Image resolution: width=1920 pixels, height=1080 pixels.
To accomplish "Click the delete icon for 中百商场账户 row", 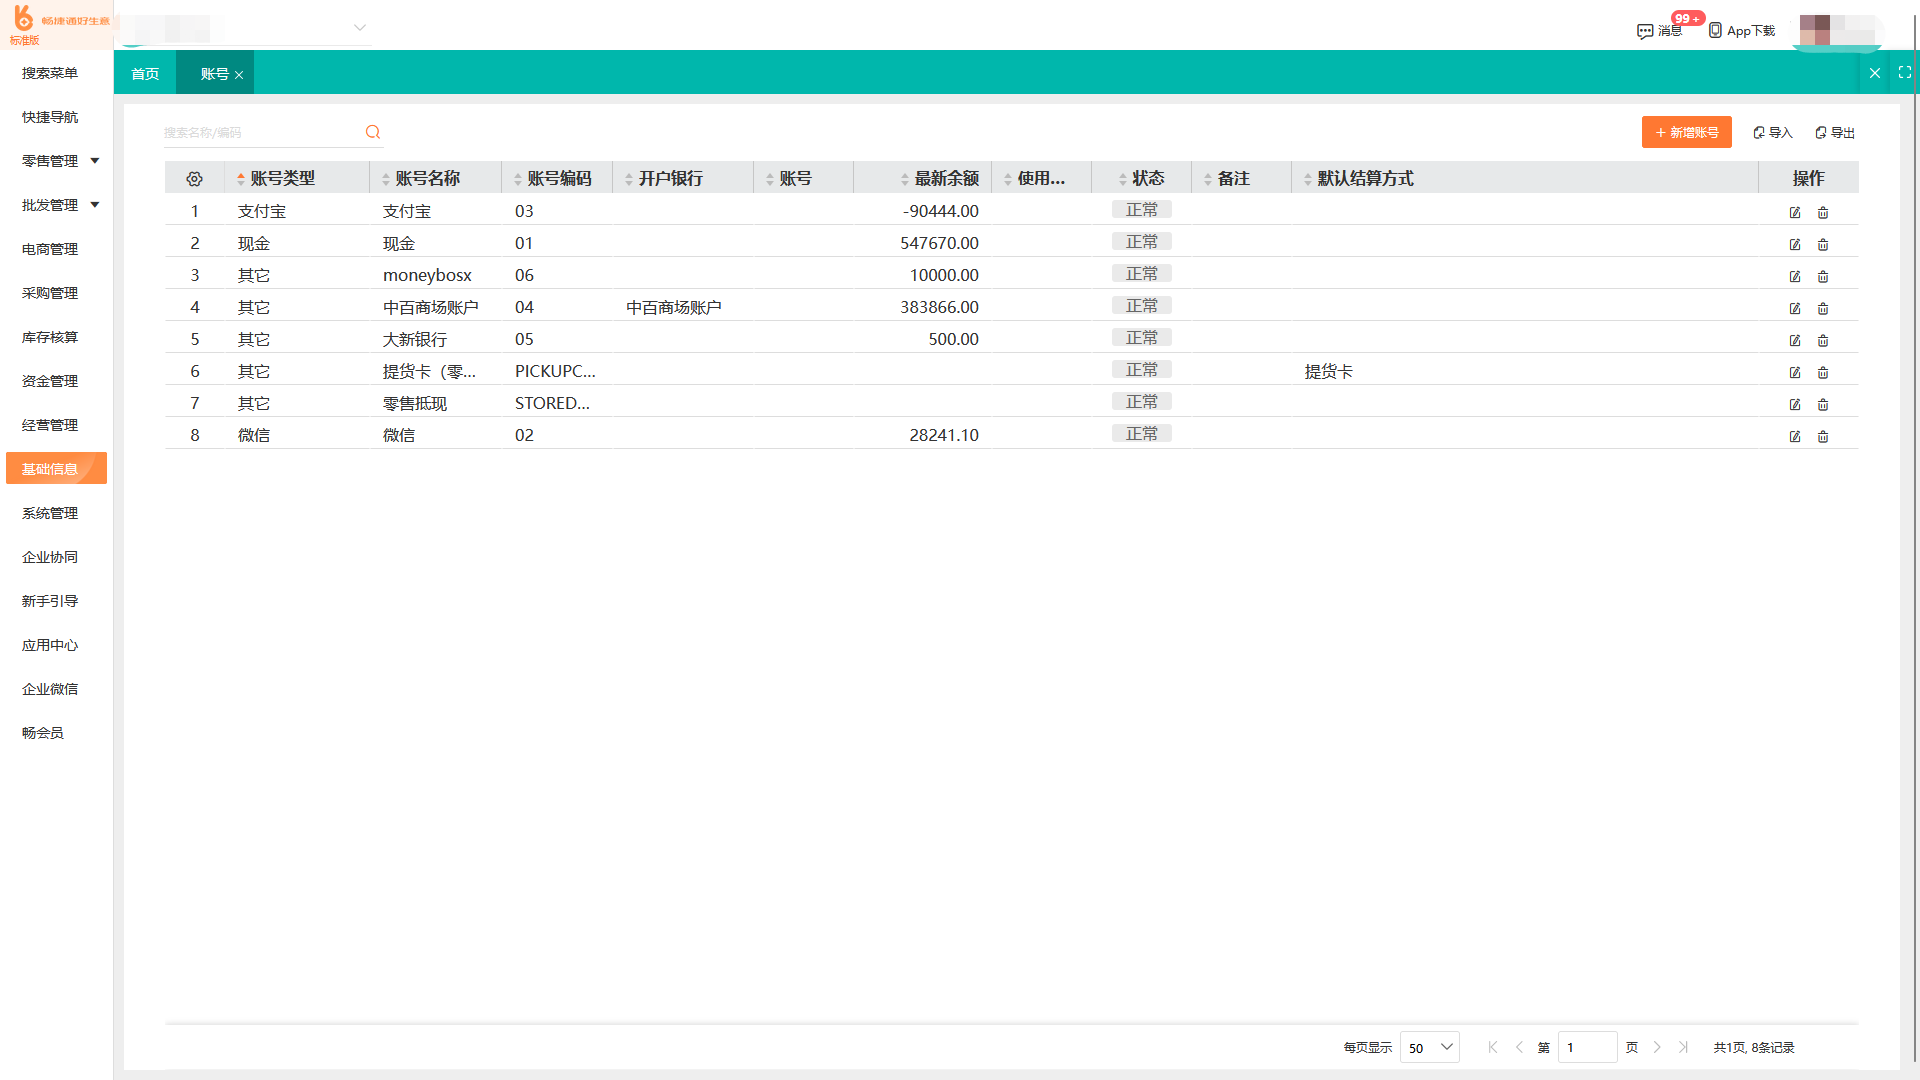I will pyautogui.click(x=1822, y=307).
